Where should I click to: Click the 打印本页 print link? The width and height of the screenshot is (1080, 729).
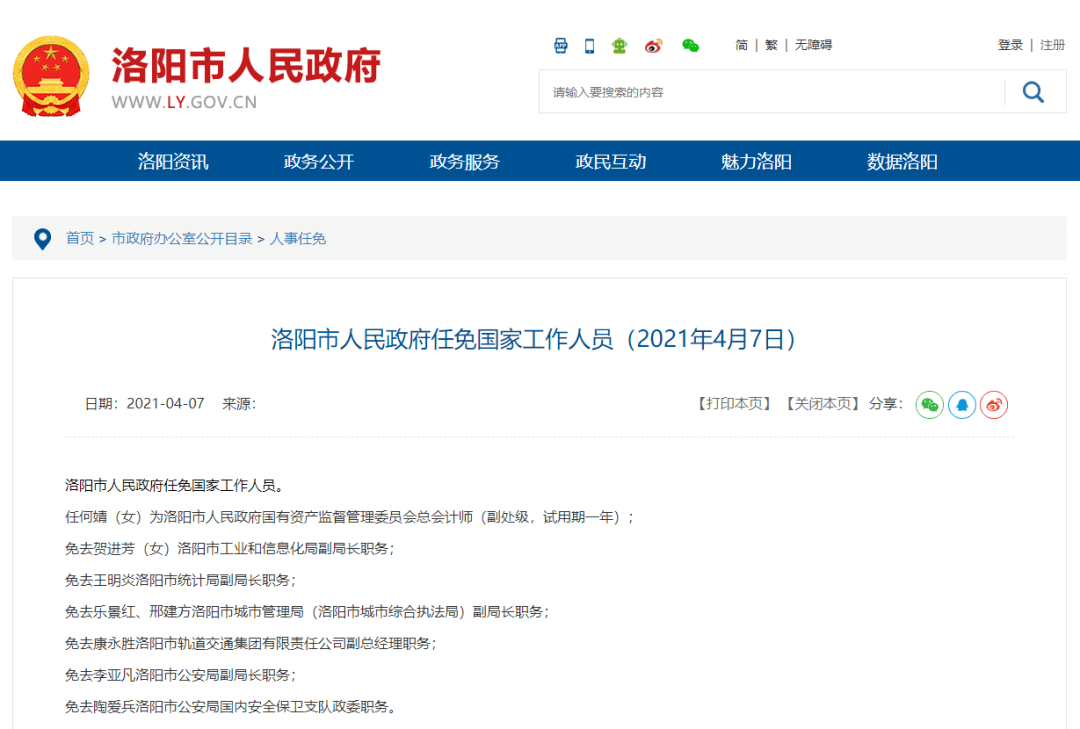[x=733, y=404]
